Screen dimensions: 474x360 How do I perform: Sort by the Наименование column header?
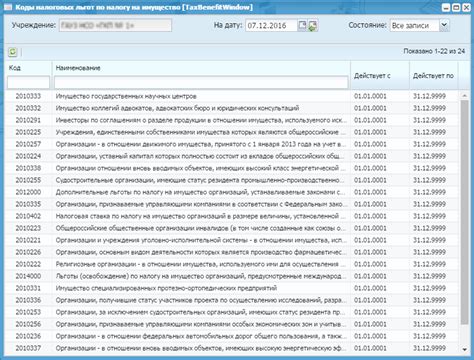click(x=78, y=68)
